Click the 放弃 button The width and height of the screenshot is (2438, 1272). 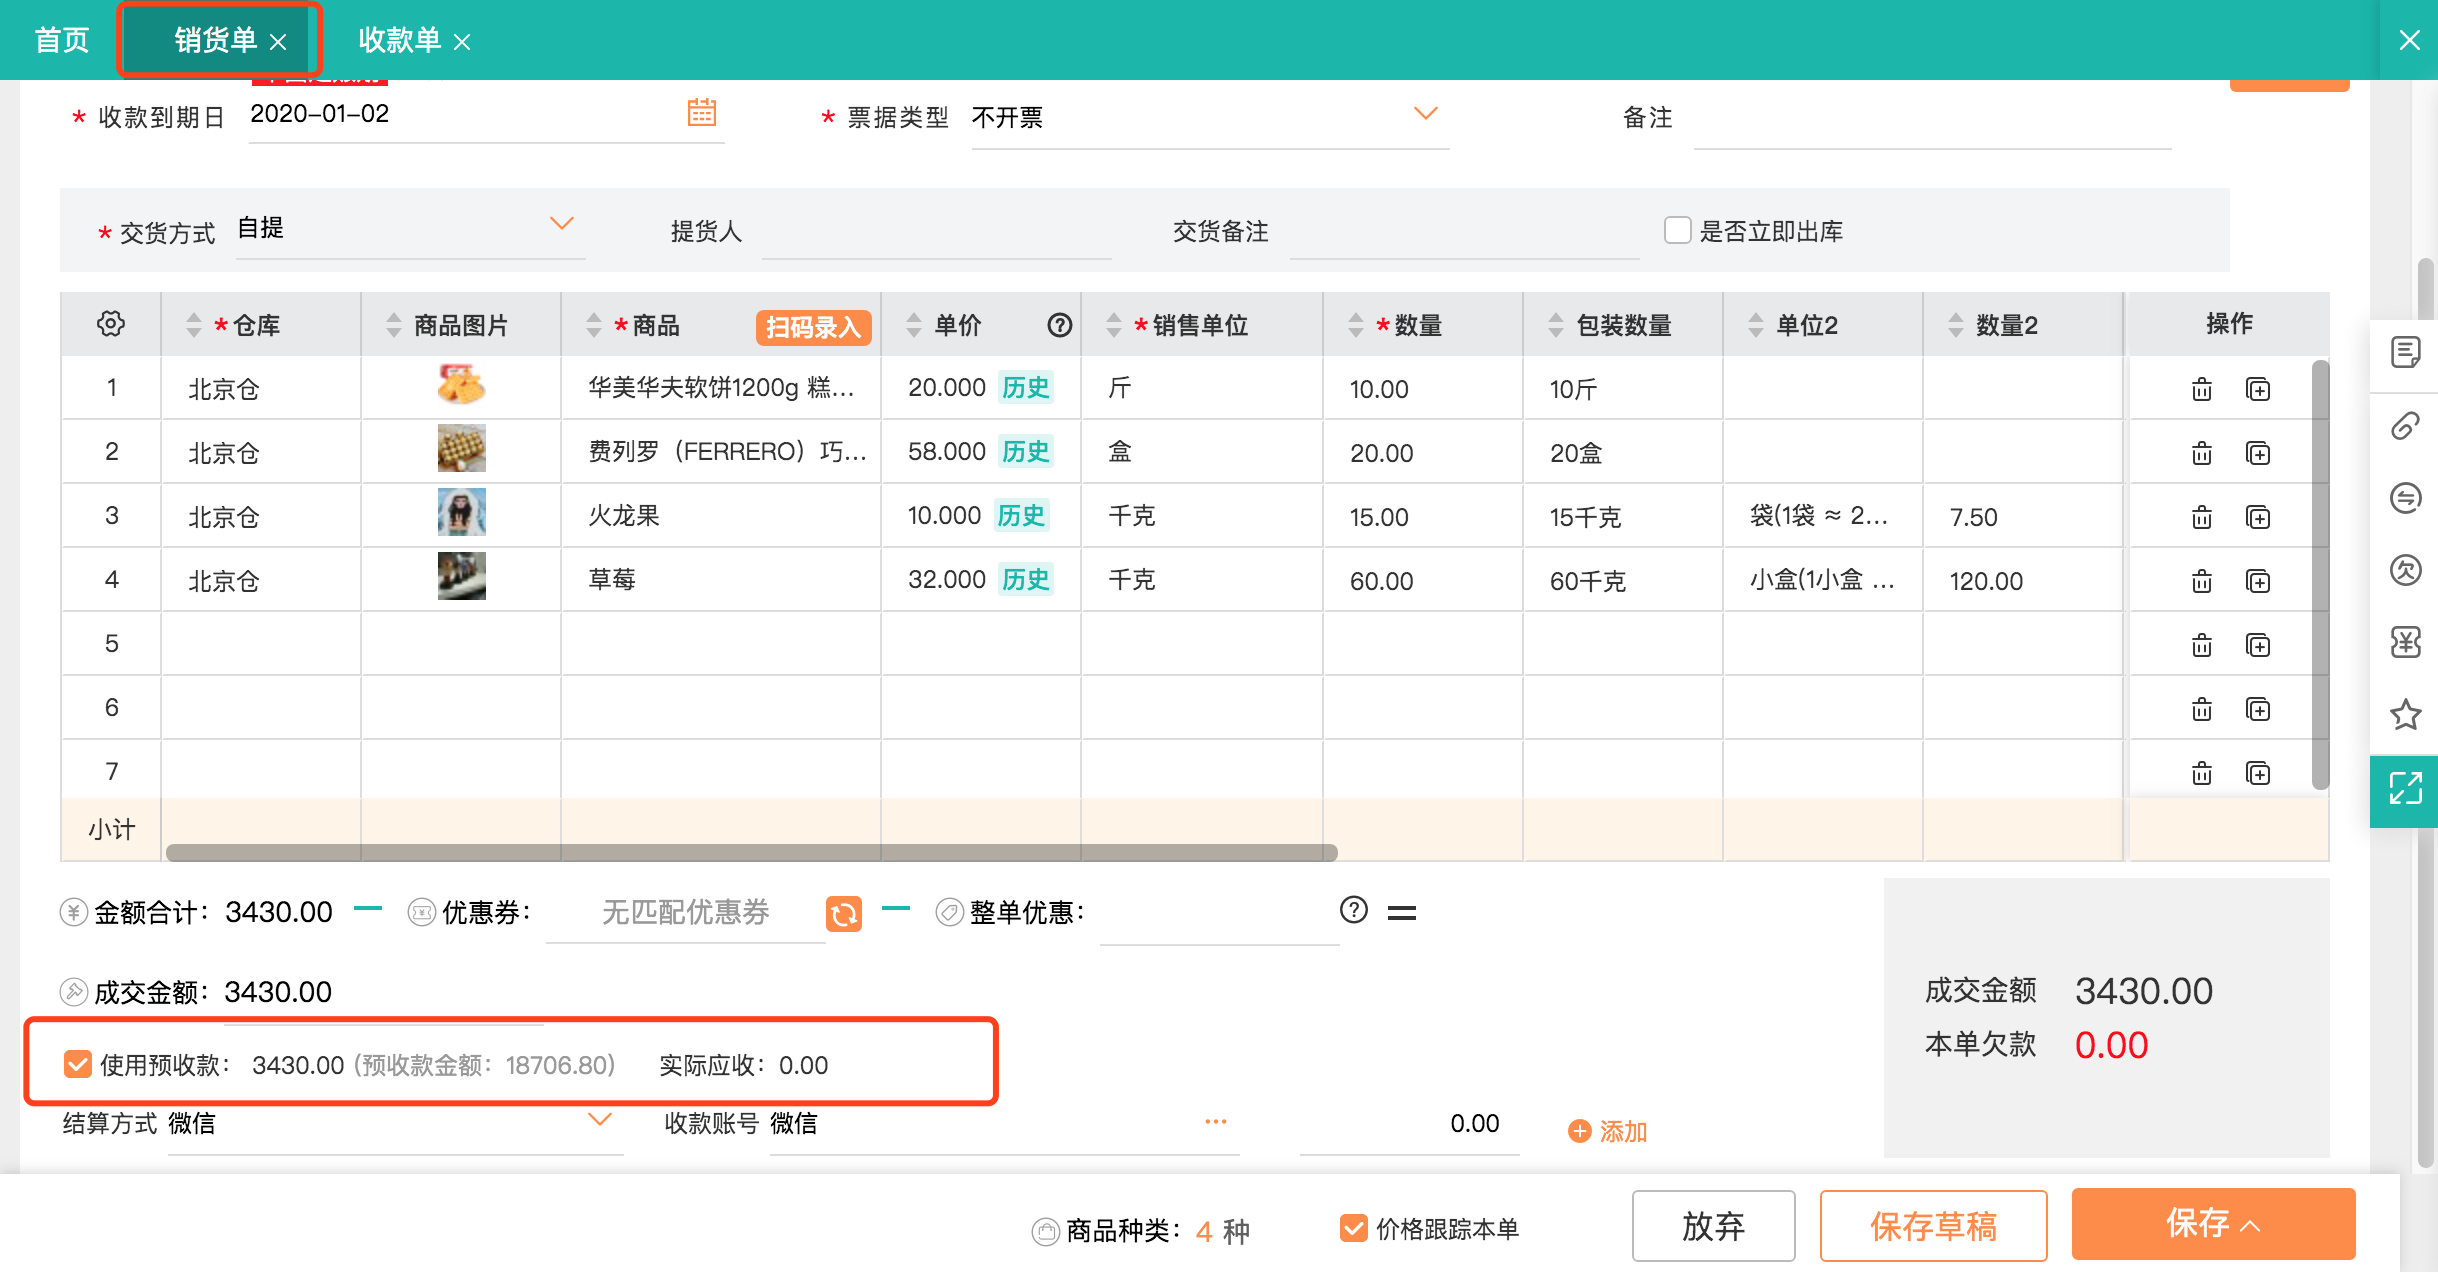tap(1714, 1224)
